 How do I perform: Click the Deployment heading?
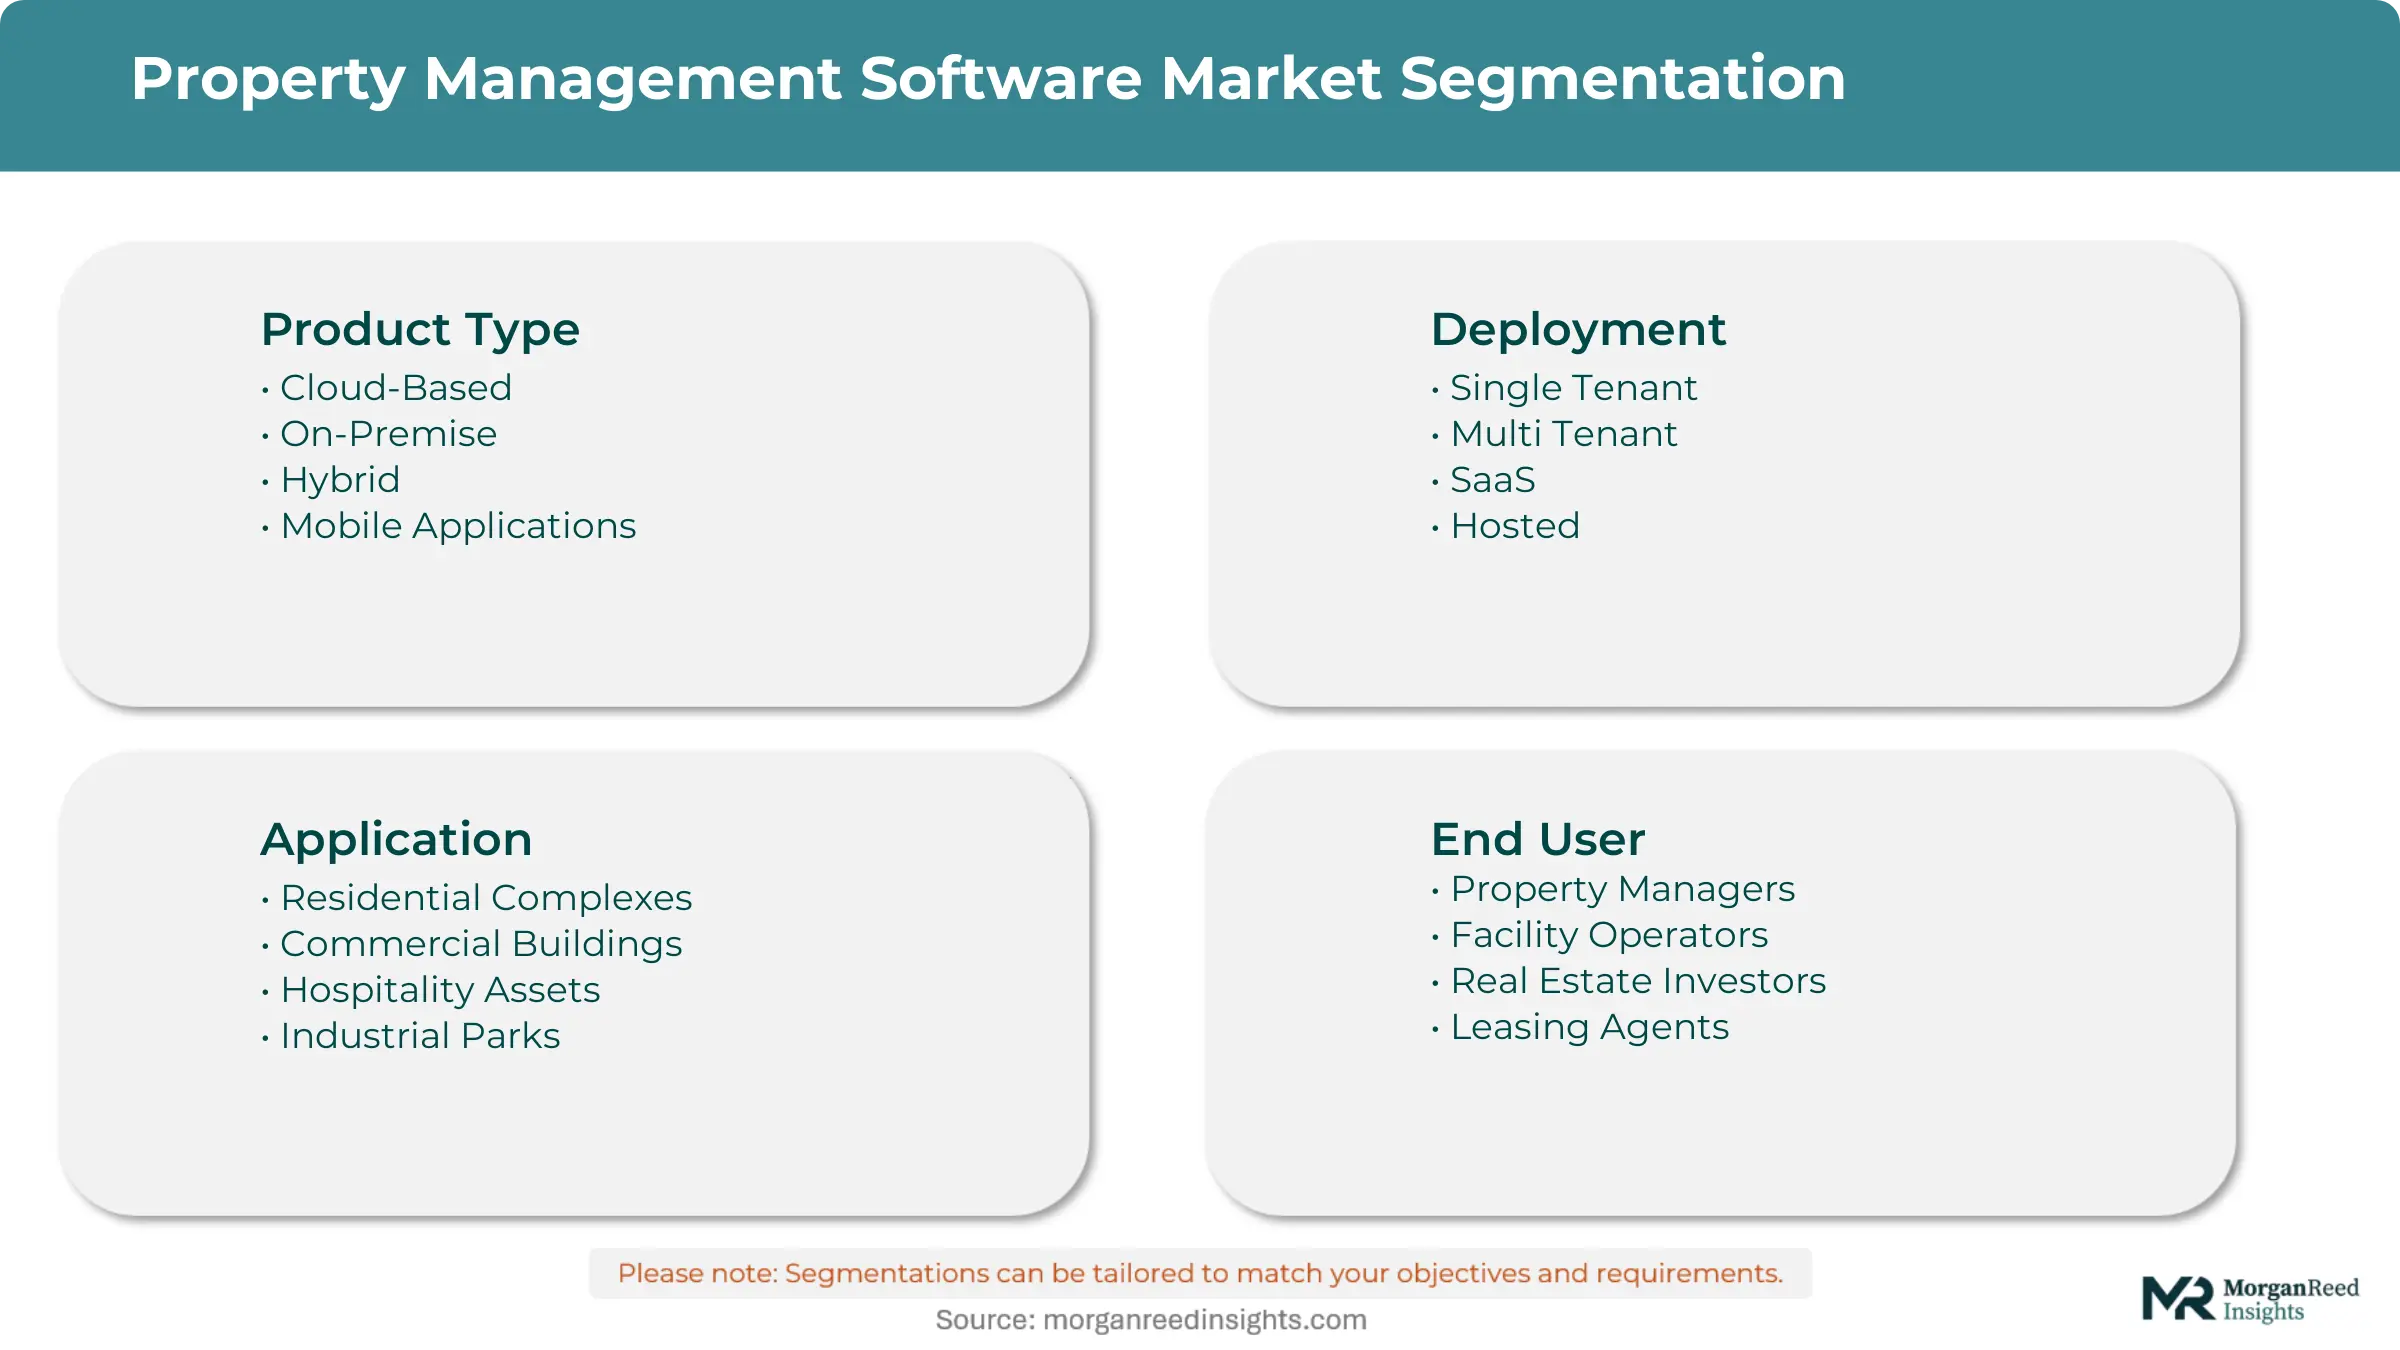(1579, 329)
